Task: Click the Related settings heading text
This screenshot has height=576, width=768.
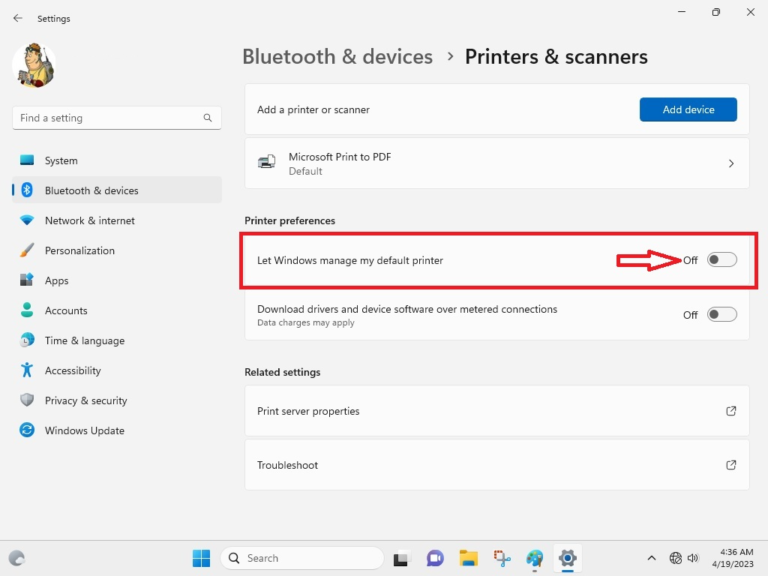Action: pyautogui.click(x=282, y=372)
